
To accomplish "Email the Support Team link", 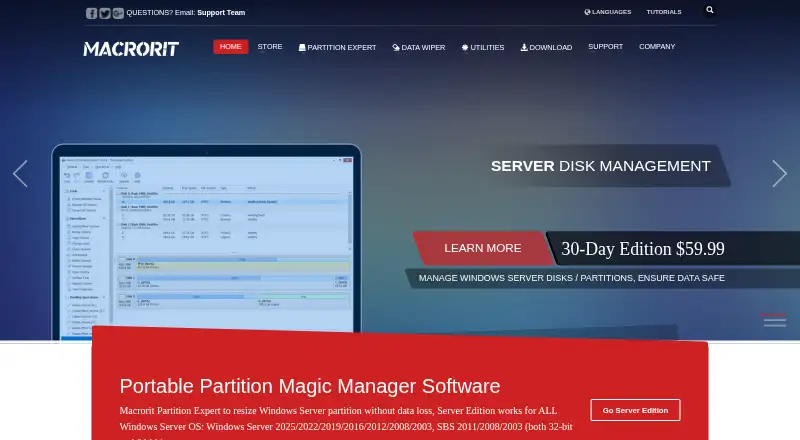I will point(221,13).
